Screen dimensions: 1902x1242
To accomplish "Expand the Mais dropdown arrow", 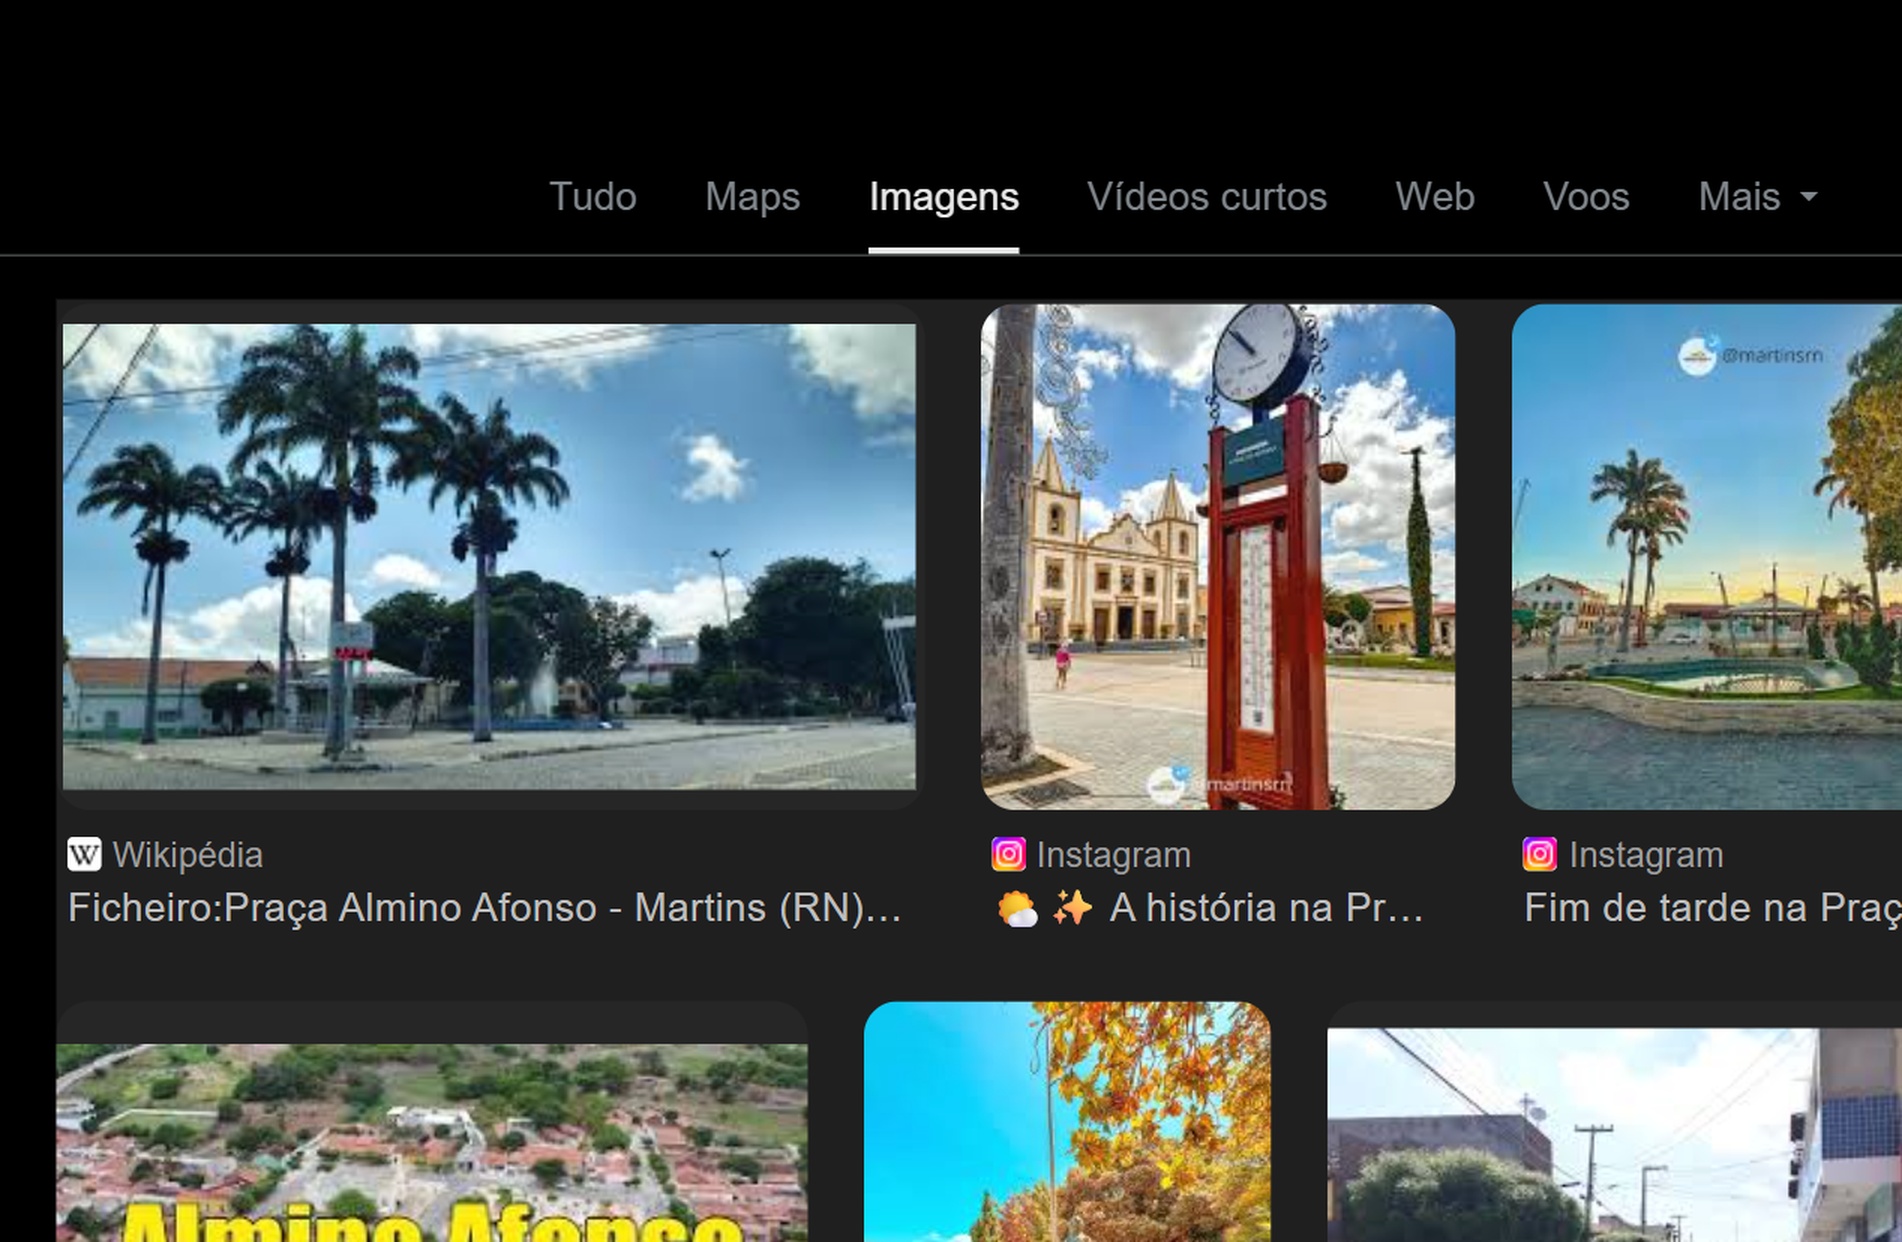I will click(1808, 197).
